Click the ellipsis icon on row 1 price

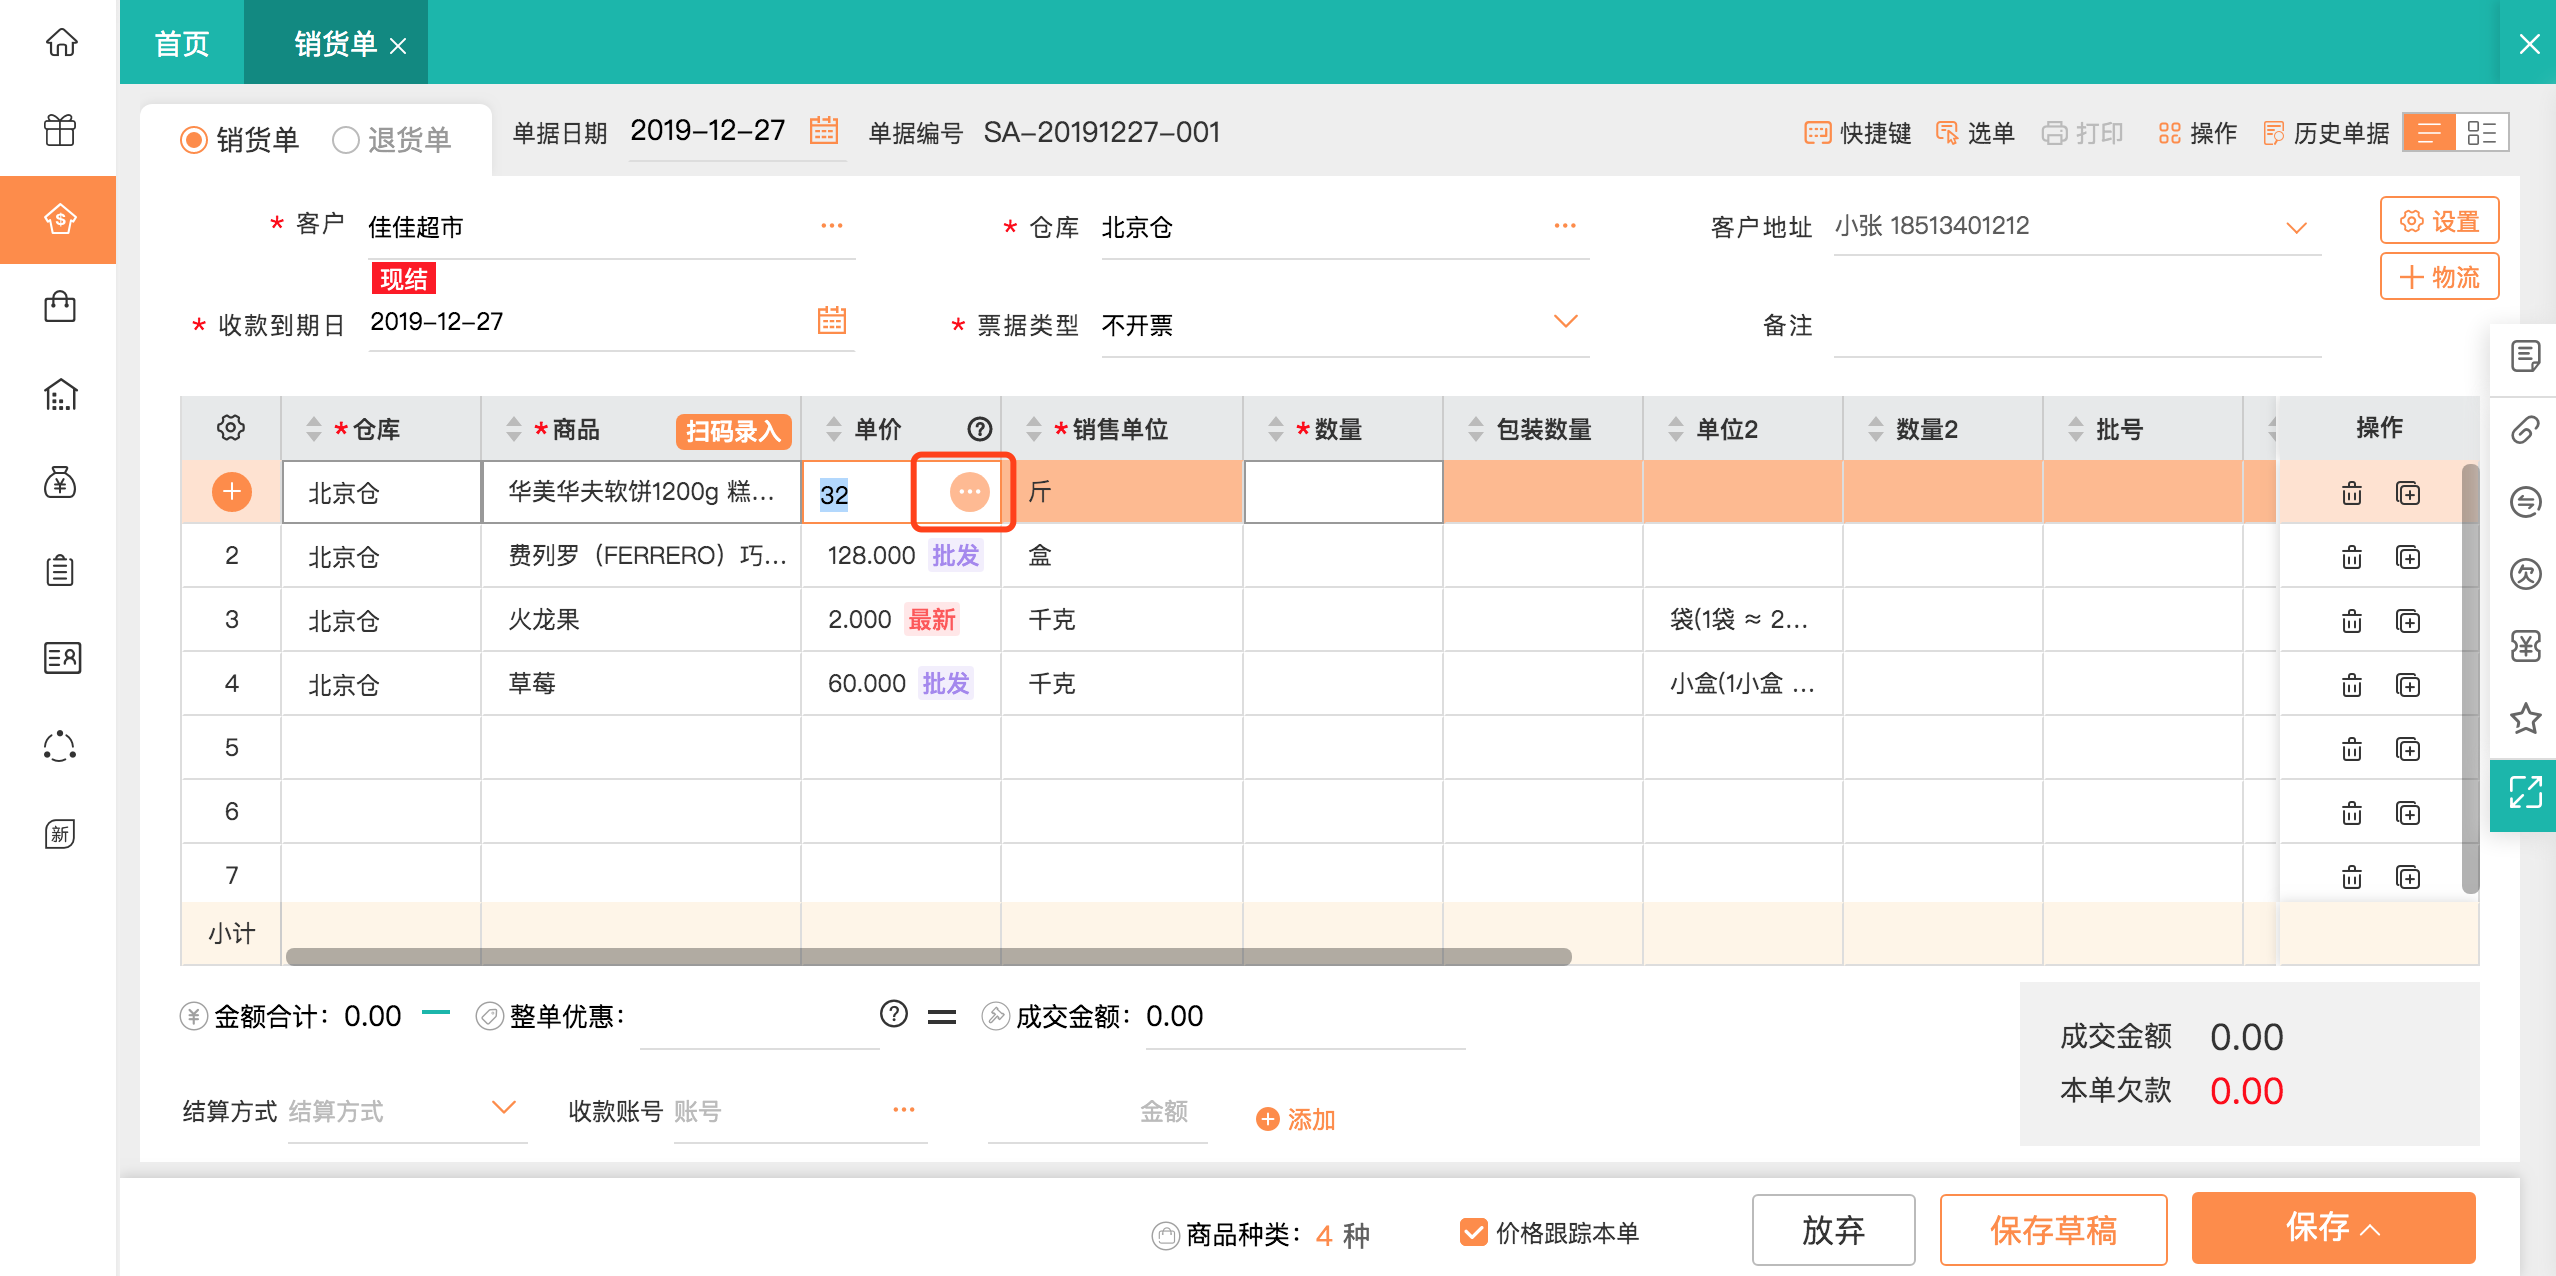[x=963, y=492]
